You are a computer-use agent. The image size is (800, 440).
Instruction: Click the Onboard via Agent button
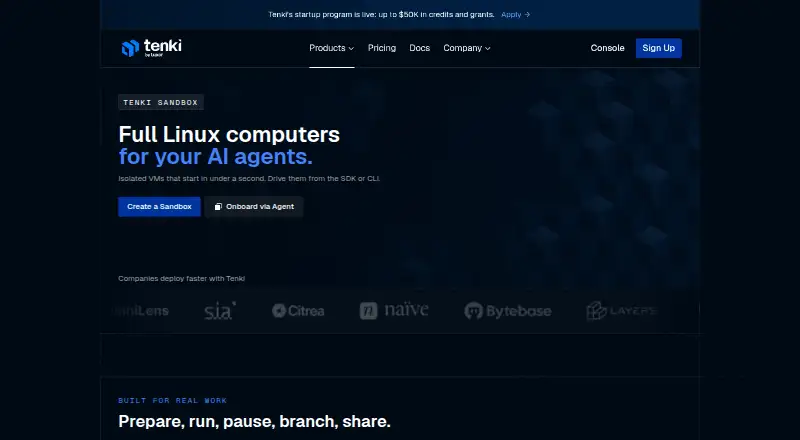pos(254,207)
